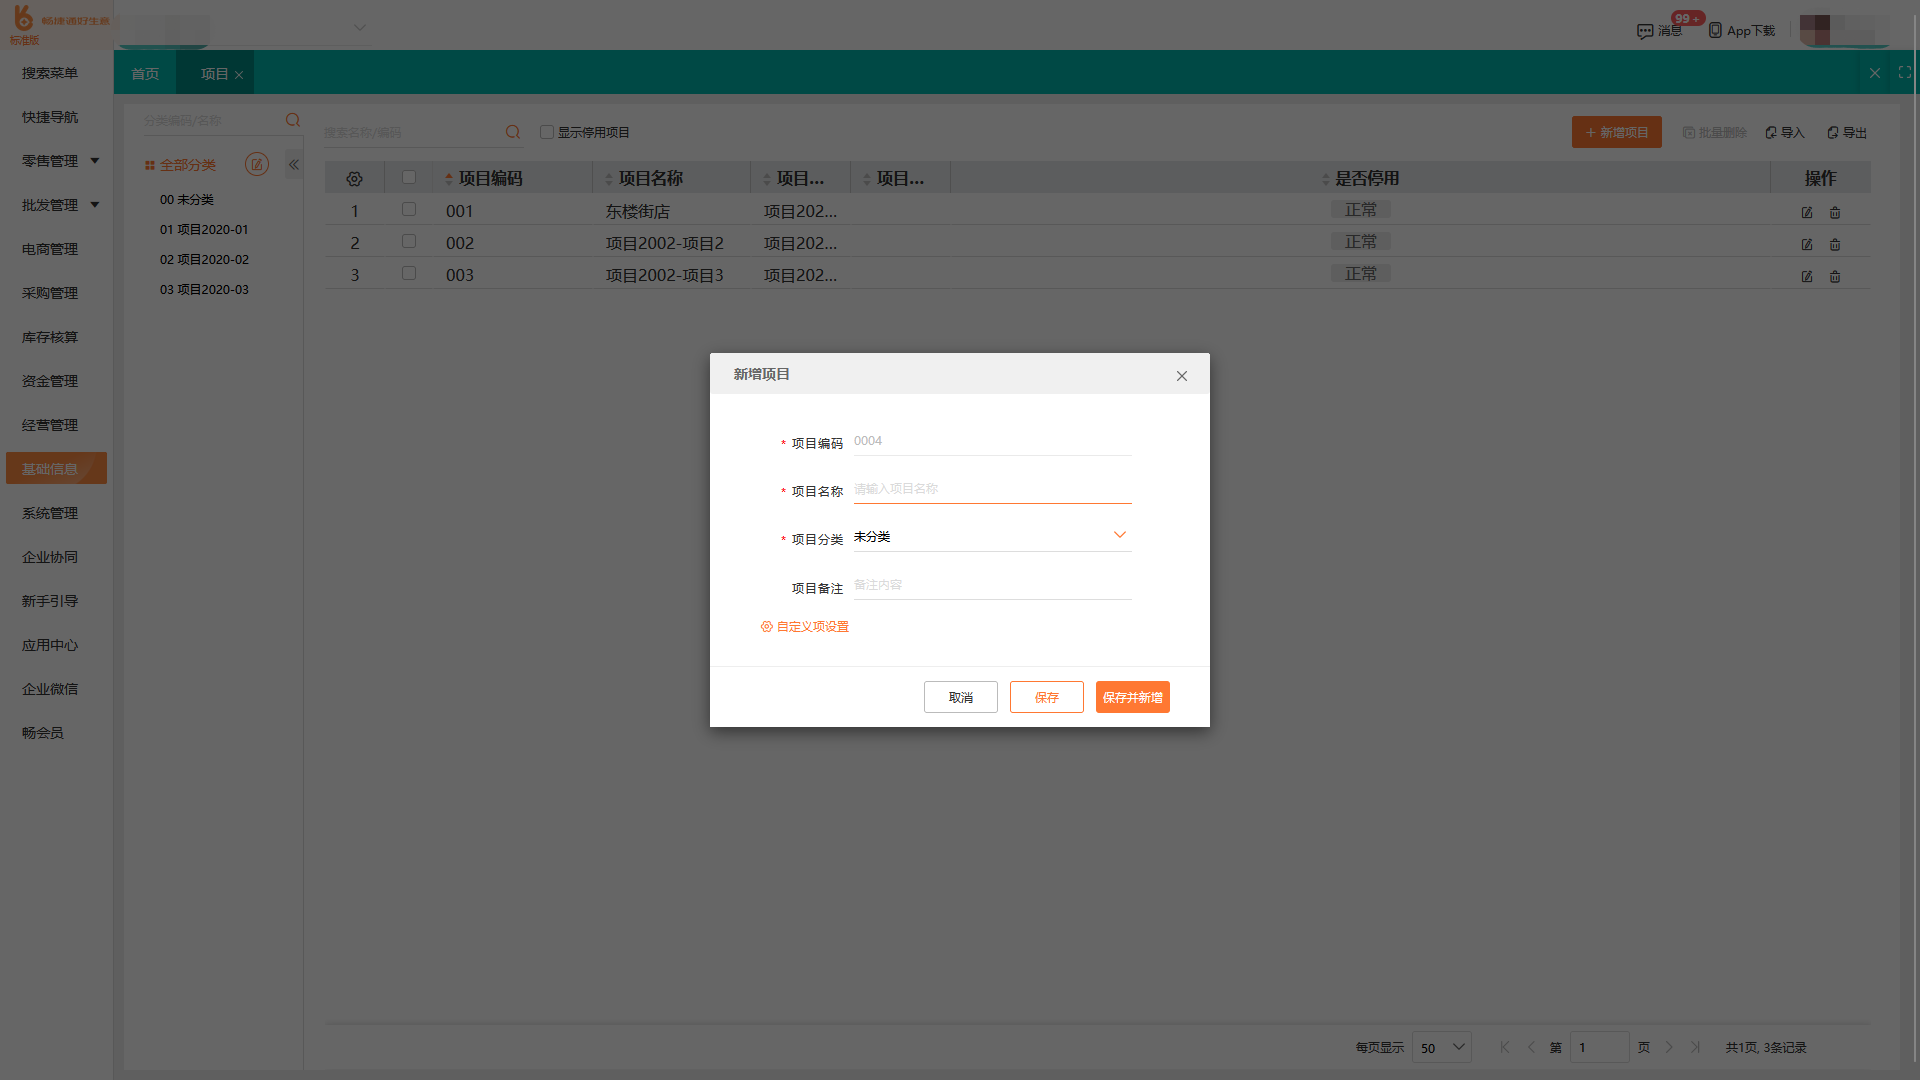Check the row 3 checkbox
1920x1080 pixels.
click(x=409, y=273)
